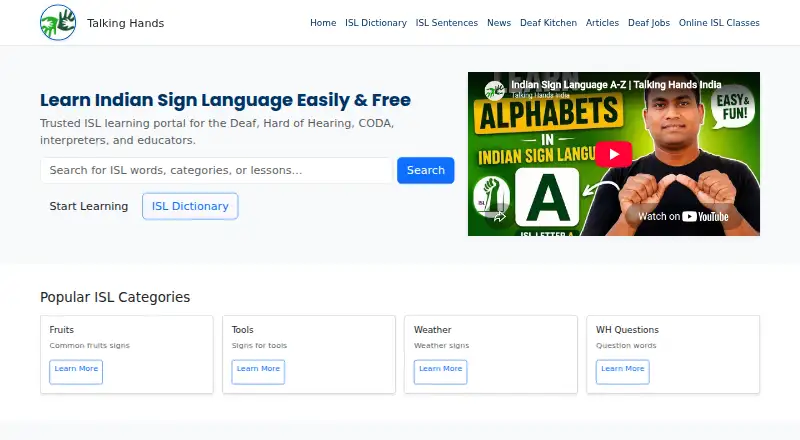This screenshot has width=800, height=440.
Task: Click the 'Signs for tools' description
Action: click(259, 346)
